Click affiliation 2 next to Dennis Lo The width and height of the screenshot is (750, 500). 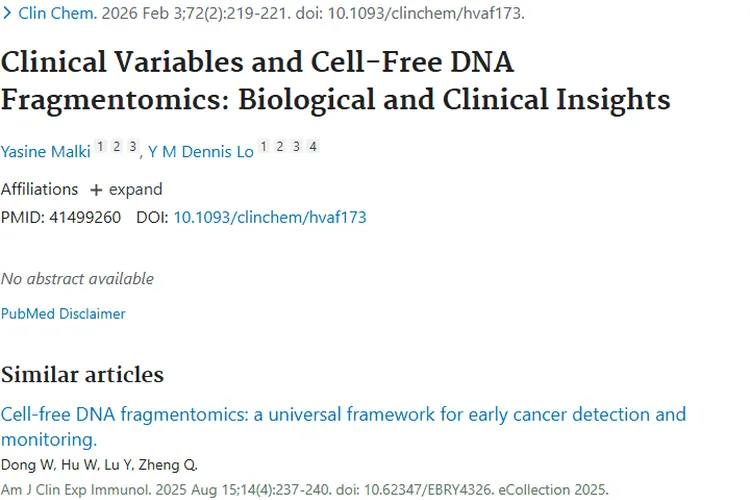280,146
